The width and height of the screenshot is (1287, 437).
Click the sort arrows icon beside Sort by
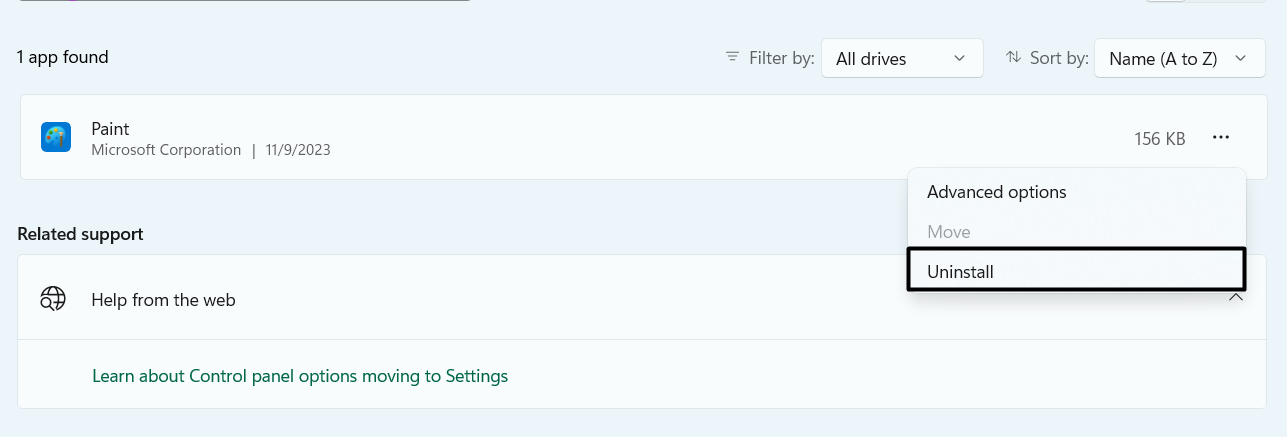1014,57
